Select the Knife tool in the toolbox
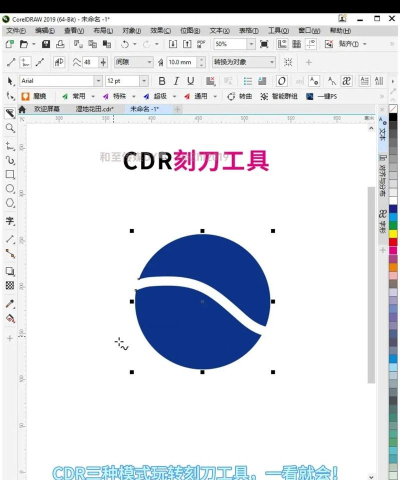400x480 pixels. coord(10,113)
